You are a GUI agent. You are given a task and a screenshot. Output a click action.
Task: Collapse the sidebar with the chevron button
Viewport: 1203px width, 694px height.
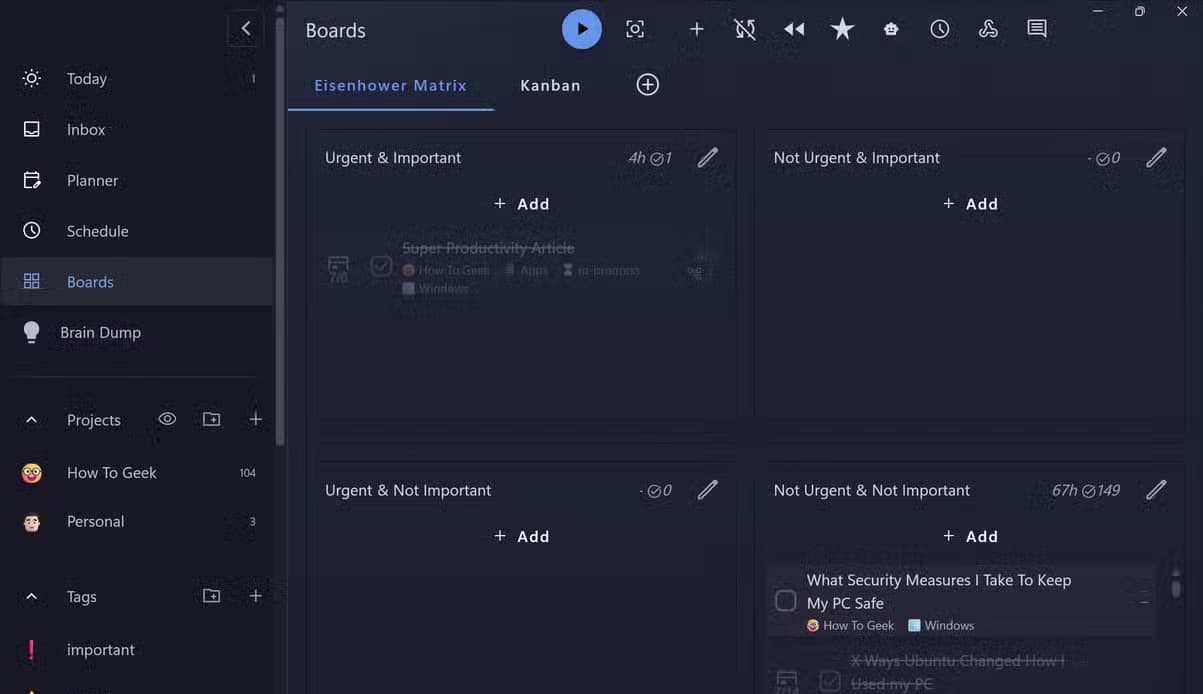point(246,29)
